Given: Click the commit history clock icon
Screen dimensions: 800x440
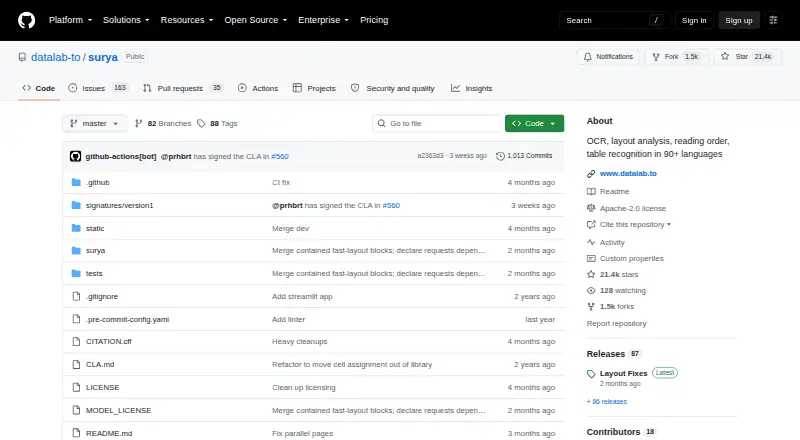Looking at the screenshot, I should click(x=501, y=156).
